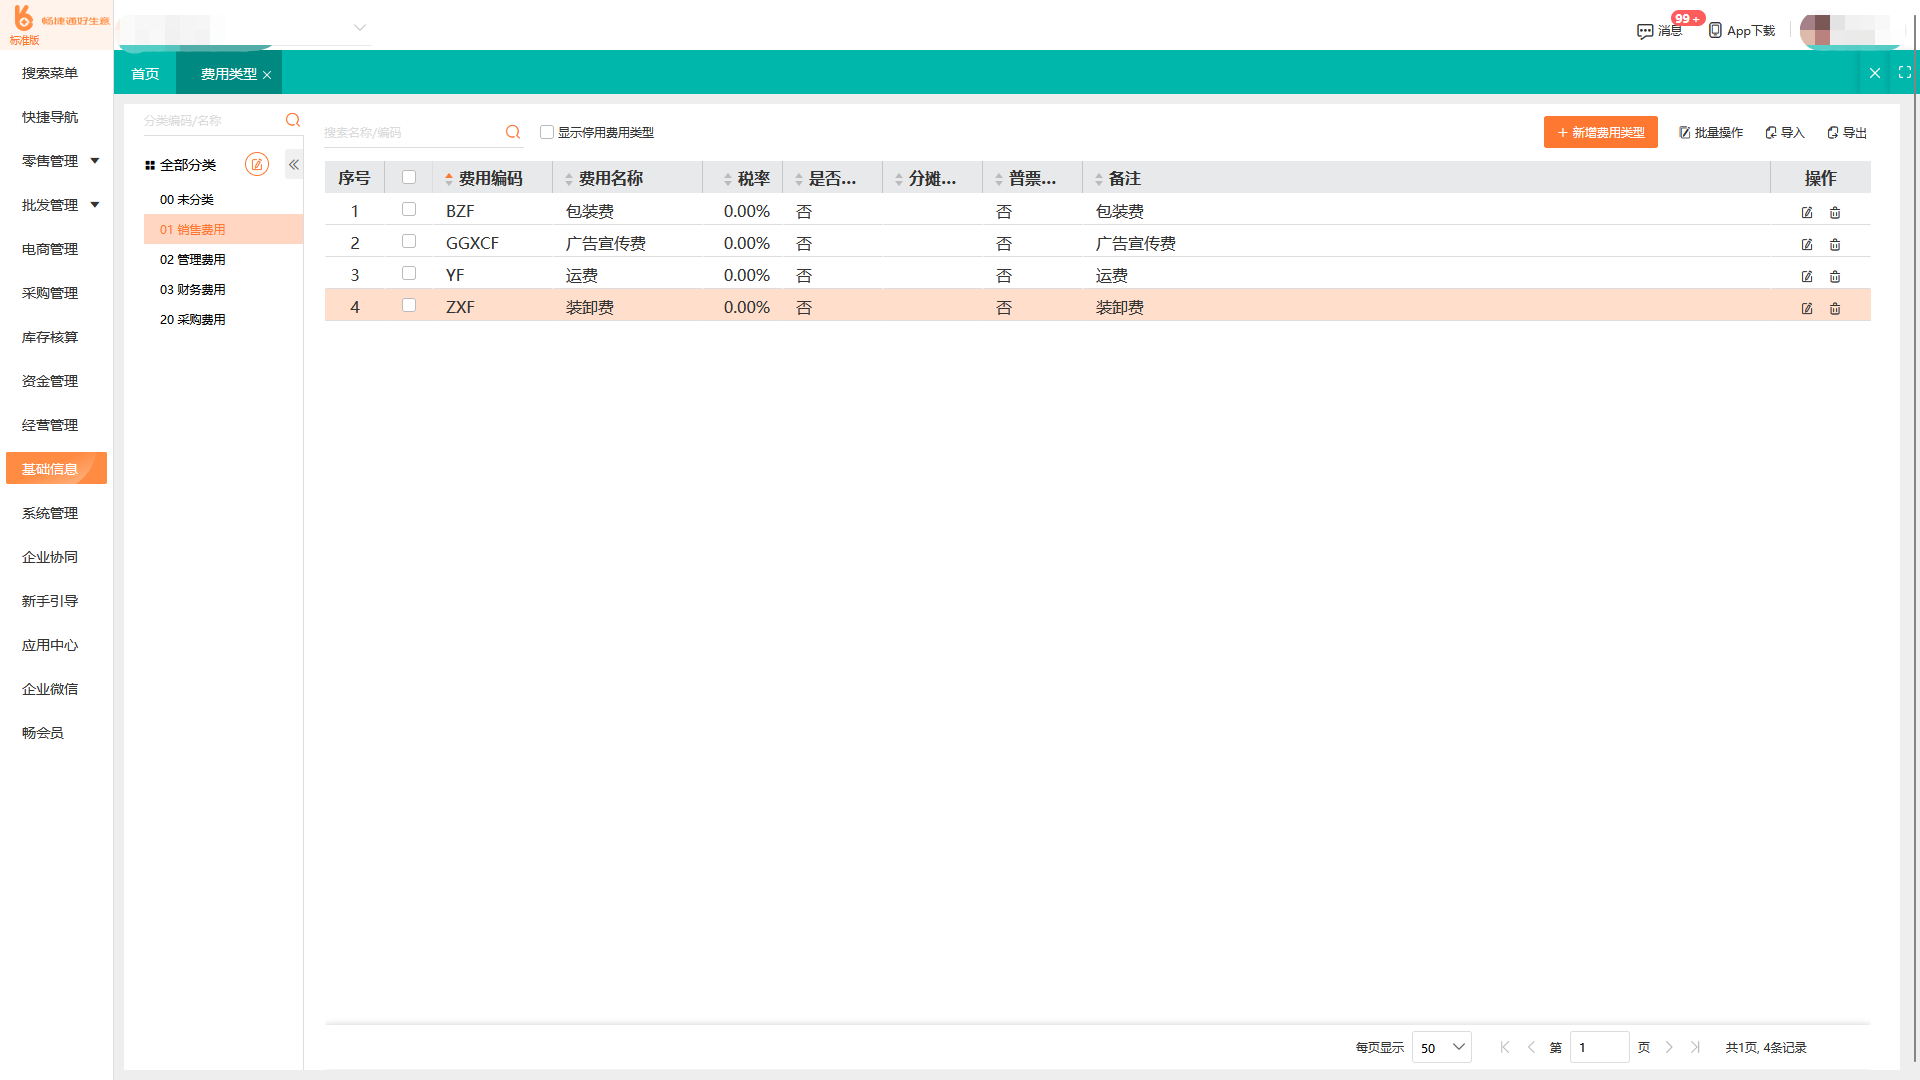Click 新增费用类型 button
This screenshot has width=1920, height=1080.
pos(1600,131)
